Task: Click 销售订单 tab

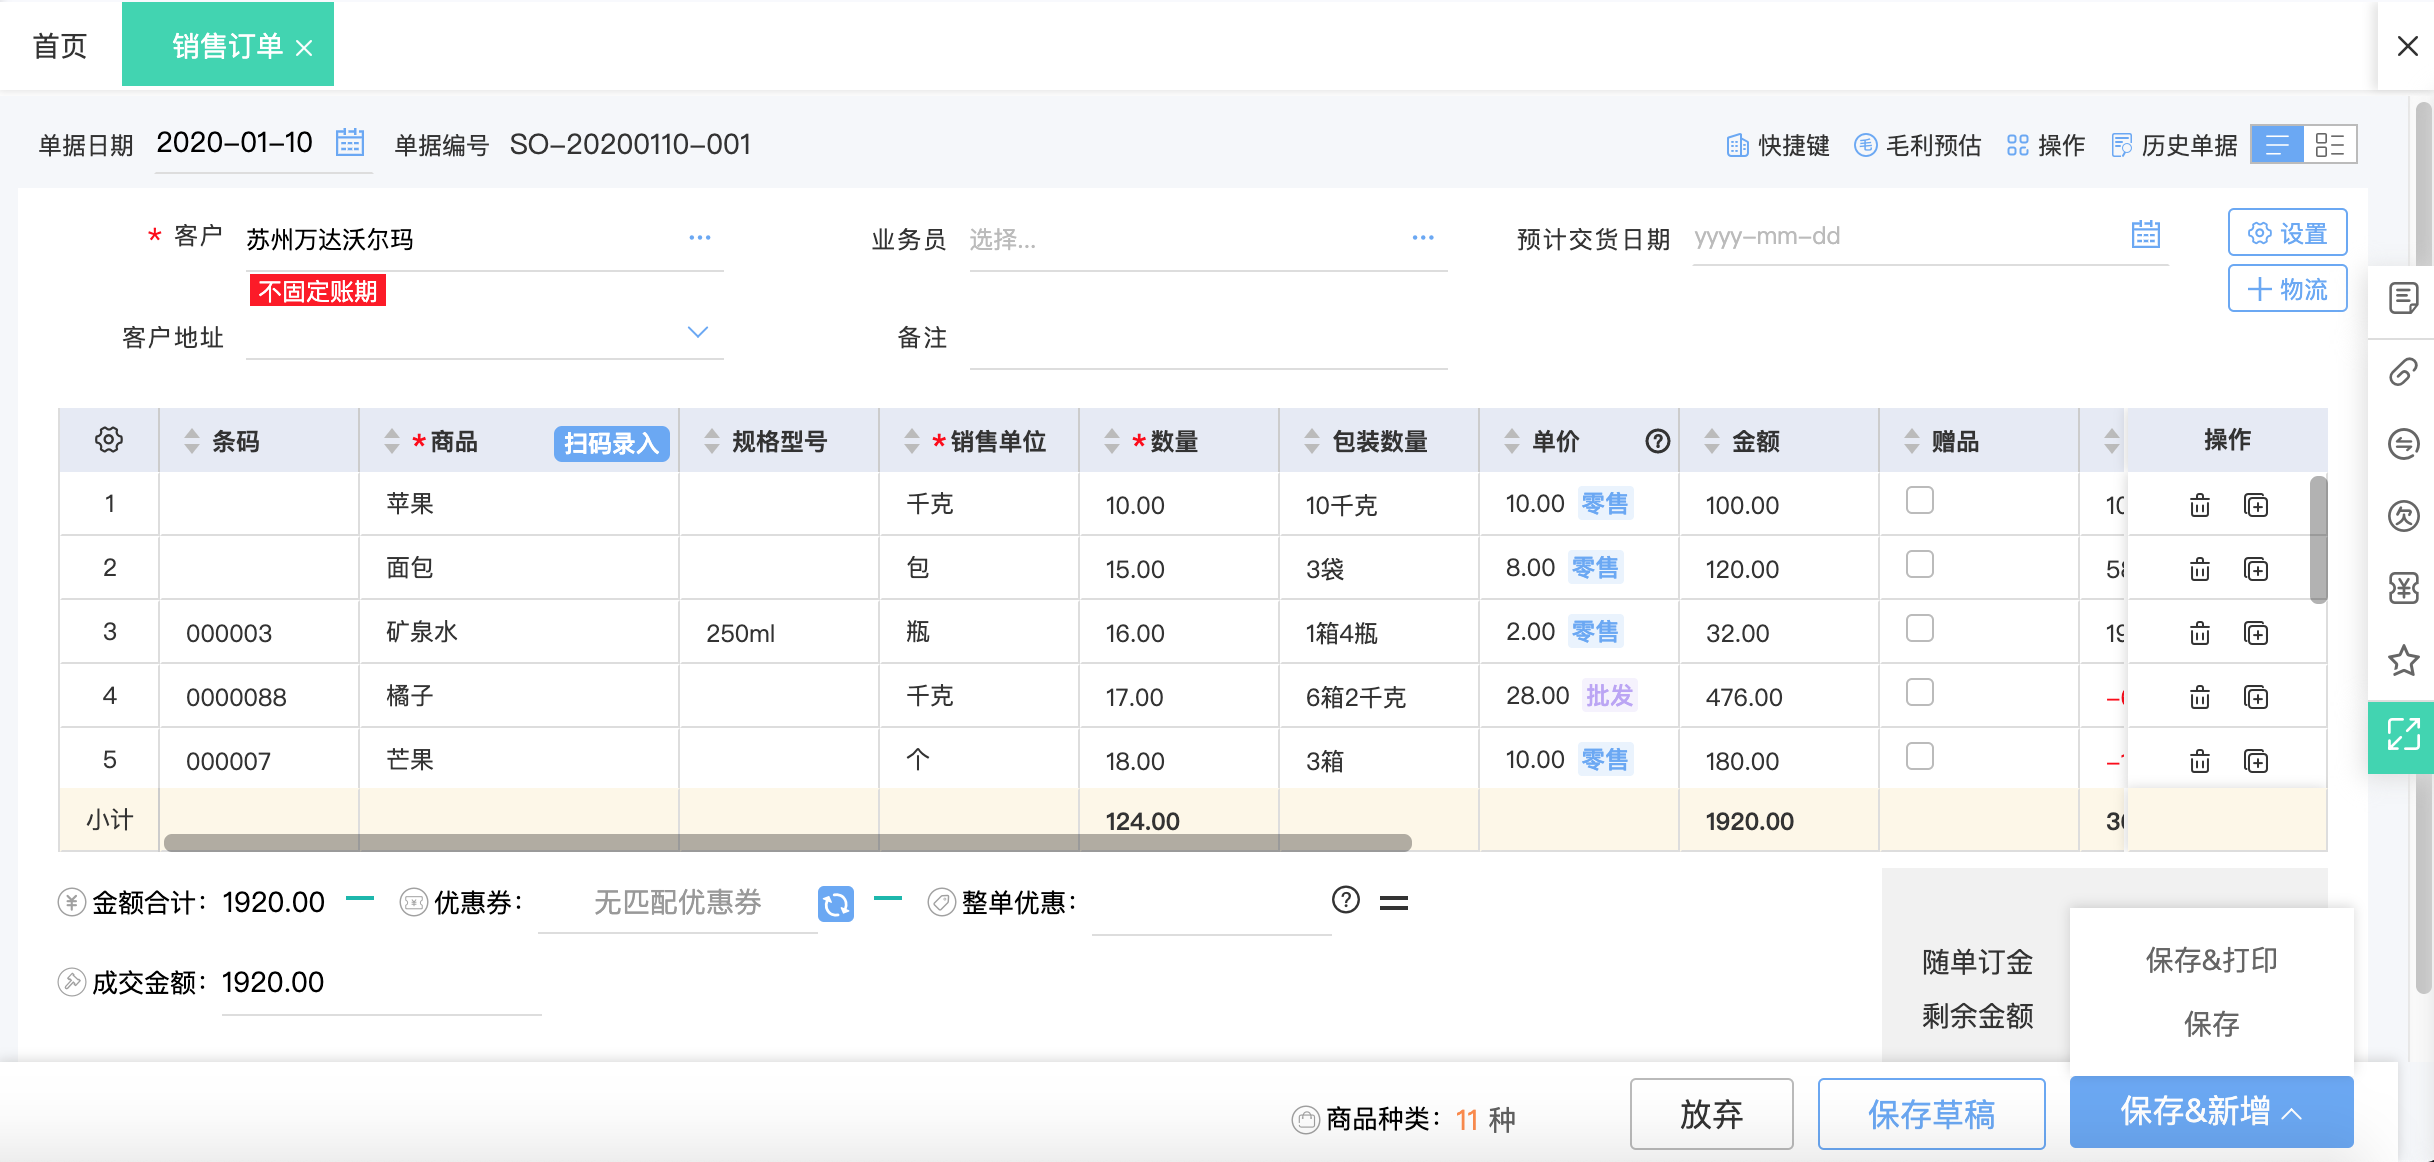Action: tap(225, 45)
